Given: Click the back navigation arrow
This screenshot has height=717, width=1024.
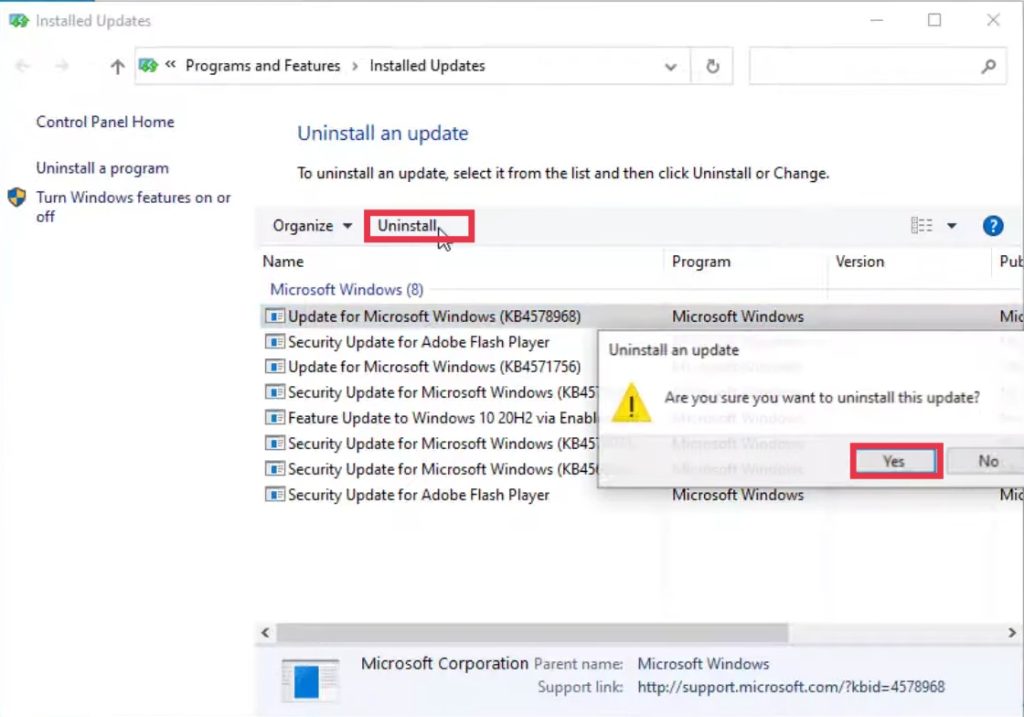Looking at the screenshot, I should [22, 66].
